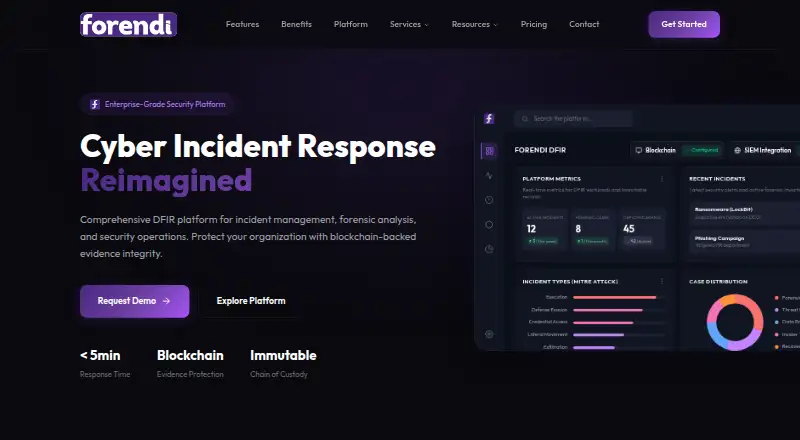Click the Active Incidents card showing 12
The width and height of the screenshot is (800, 440).
tap(545, 230)
